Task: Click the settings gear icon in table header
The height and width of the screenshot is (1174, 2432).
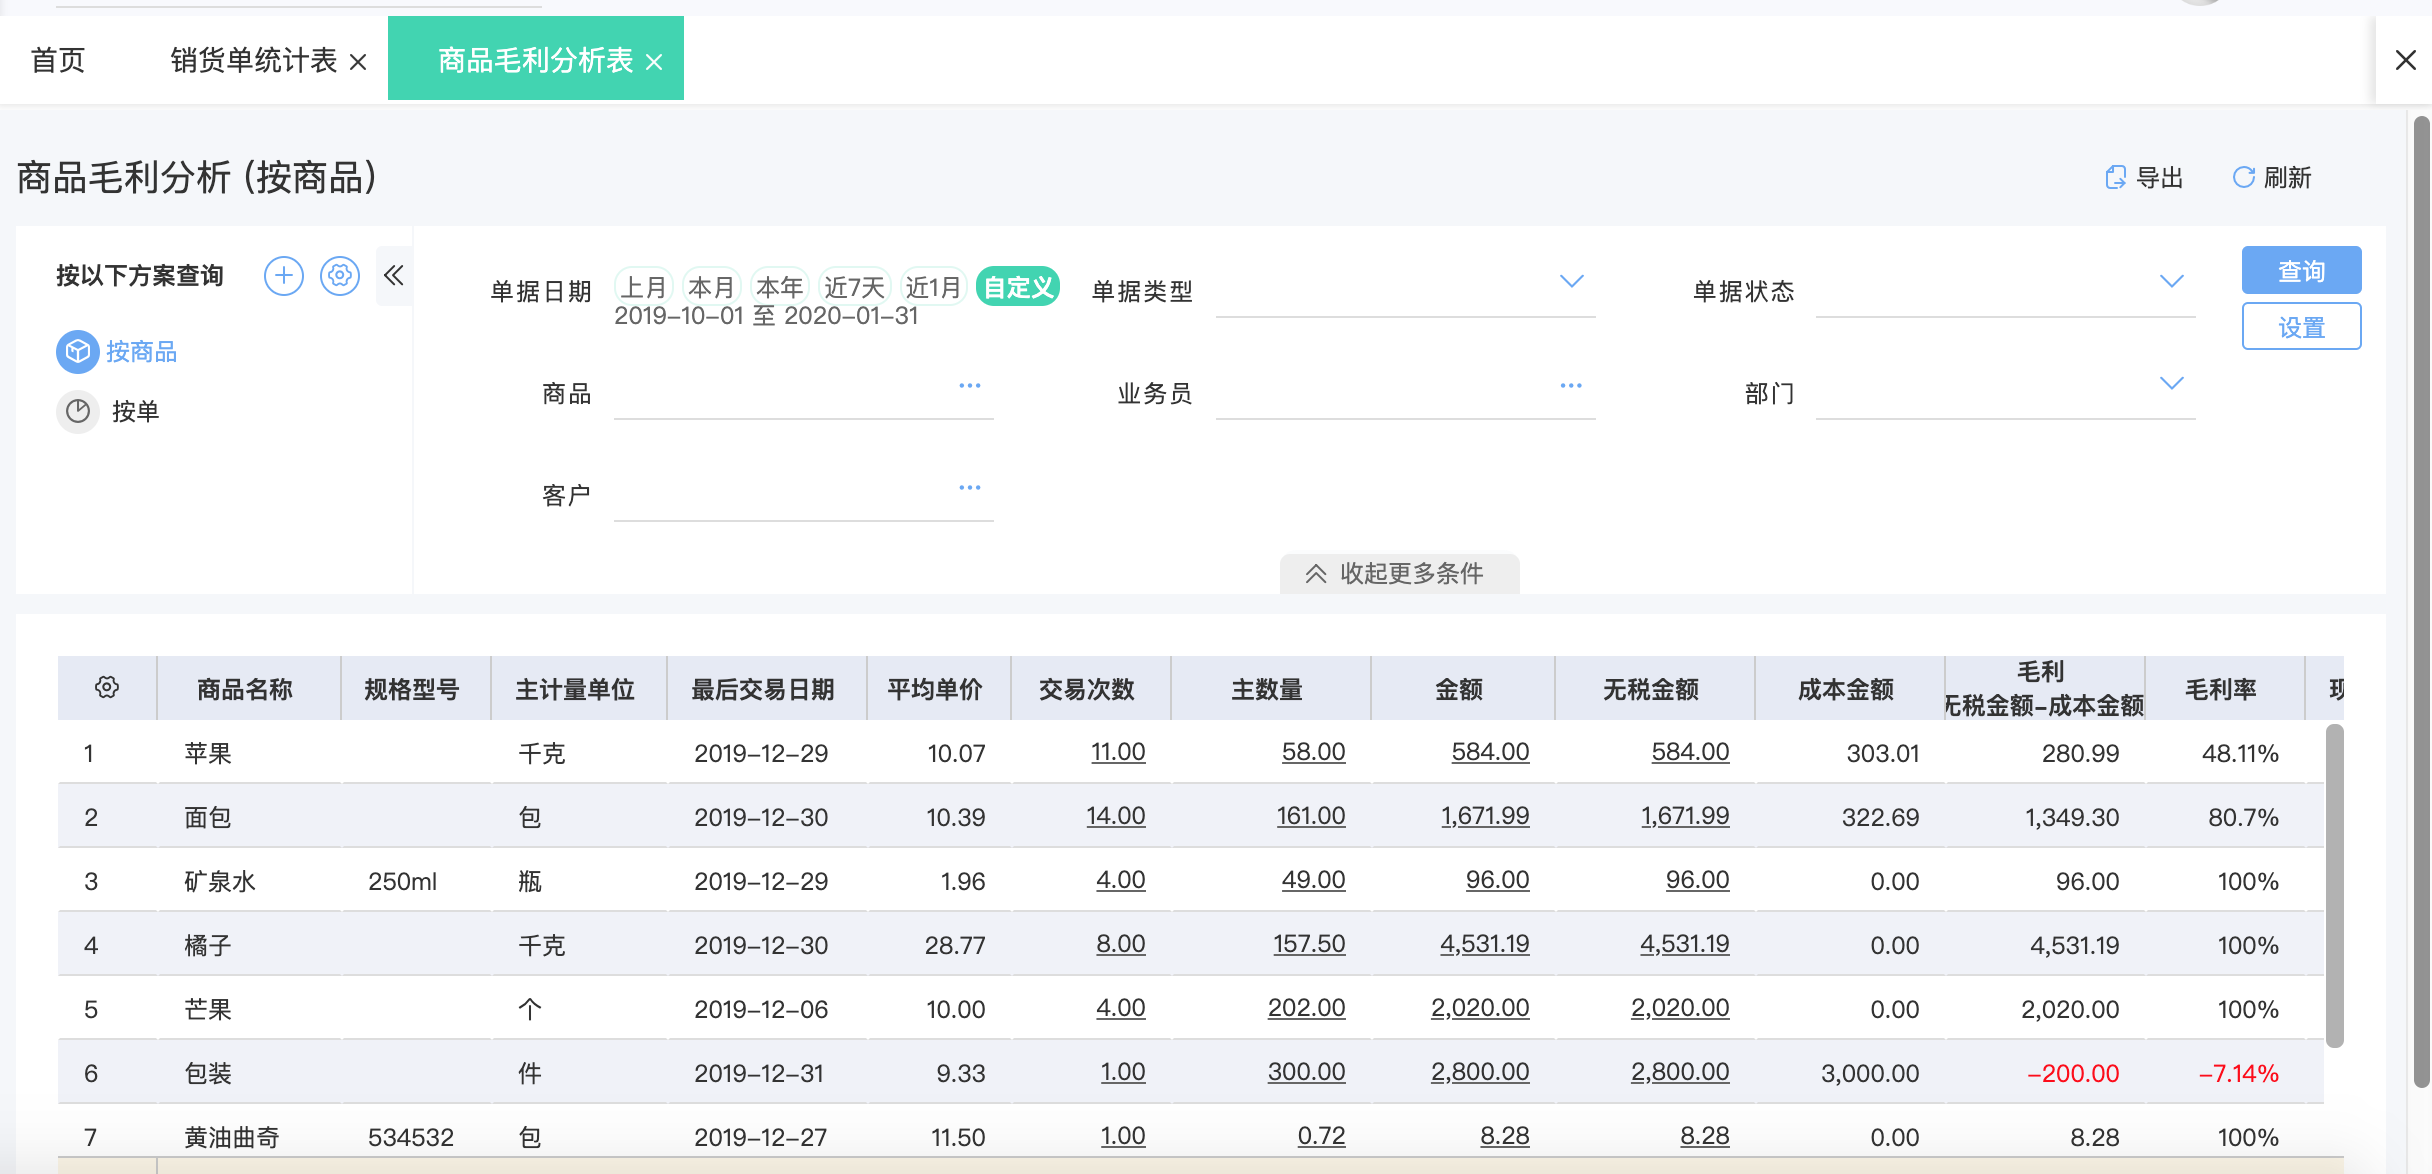Action: [x=107, y=687]
